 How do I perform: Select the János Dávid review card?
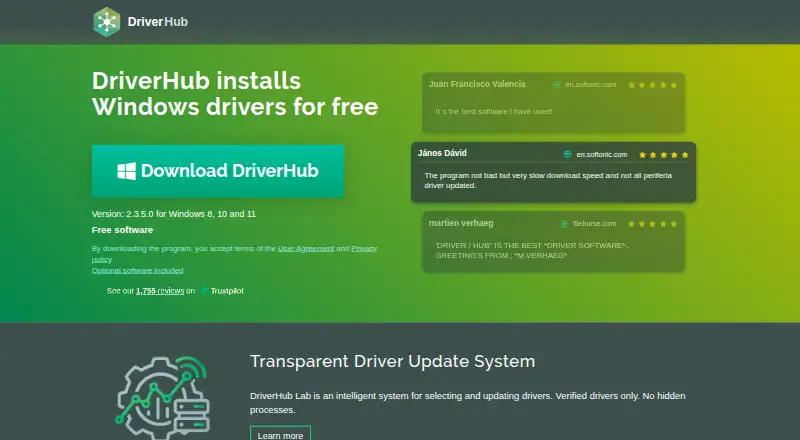point(553,172)
